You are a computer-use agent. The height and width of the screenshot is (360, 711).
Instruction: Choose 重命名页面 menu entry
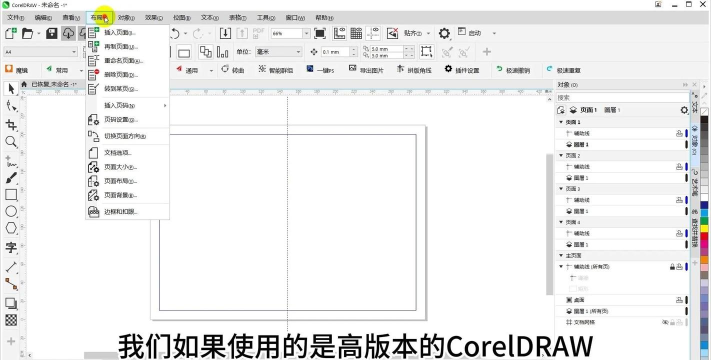tap(127, 61)
